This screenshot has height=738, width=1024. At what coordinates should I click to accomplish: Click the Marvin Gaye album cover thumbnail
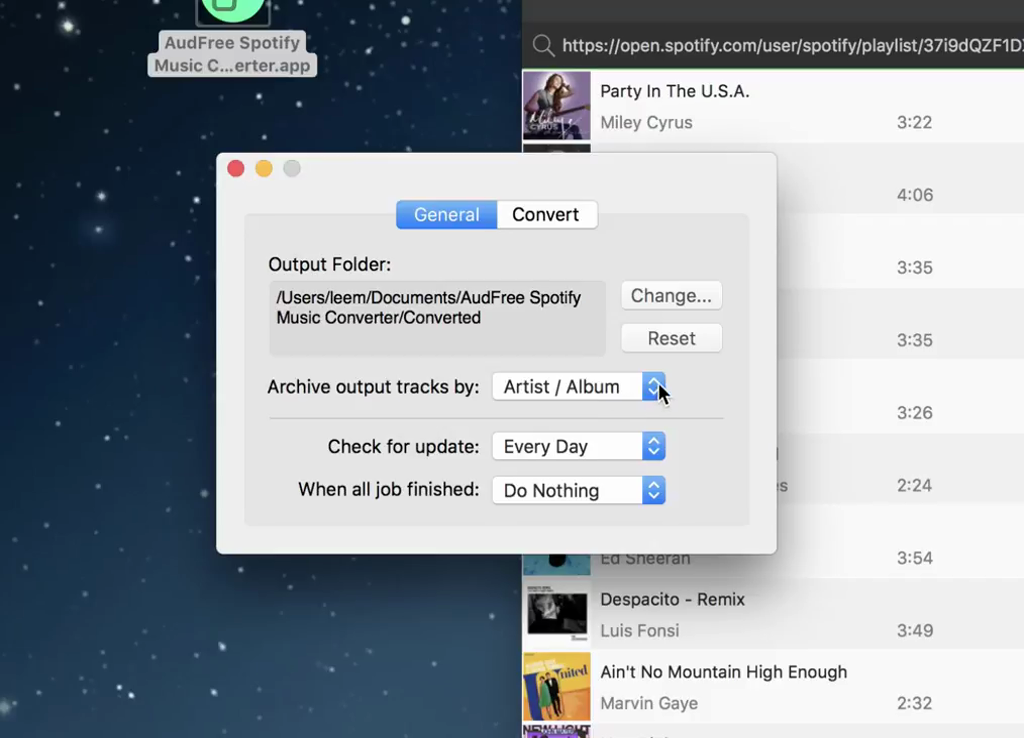pyautogui.click(x=556, y=686)
